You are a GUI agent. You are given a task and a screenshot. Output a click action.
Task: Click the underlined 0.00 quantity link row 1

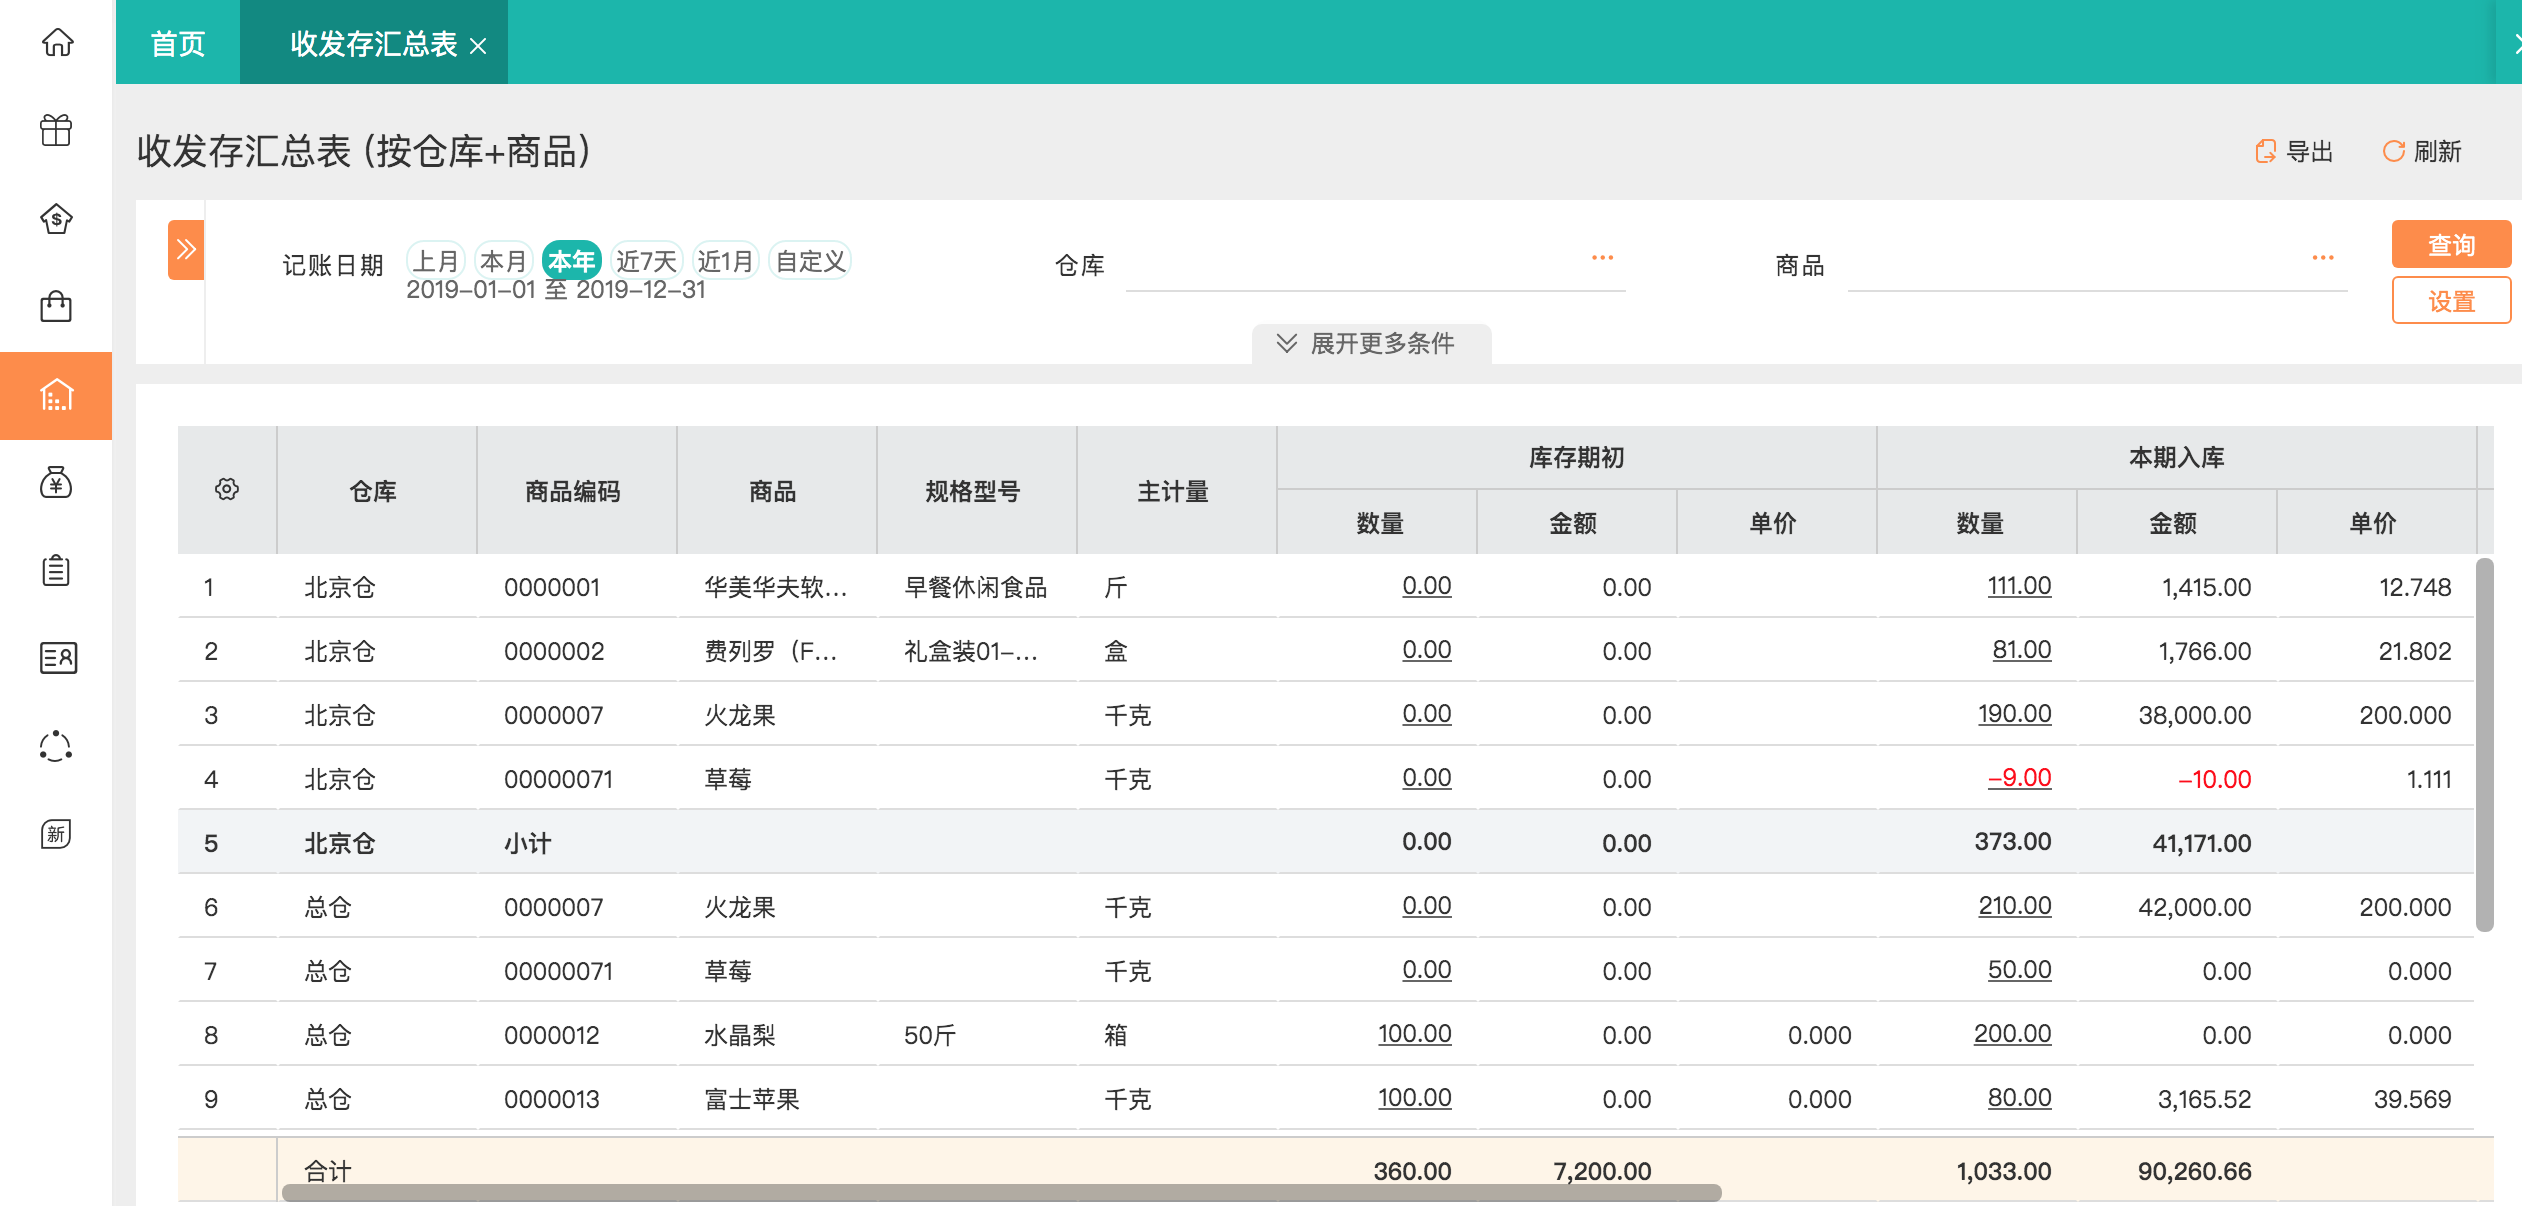coord(1423,585)
